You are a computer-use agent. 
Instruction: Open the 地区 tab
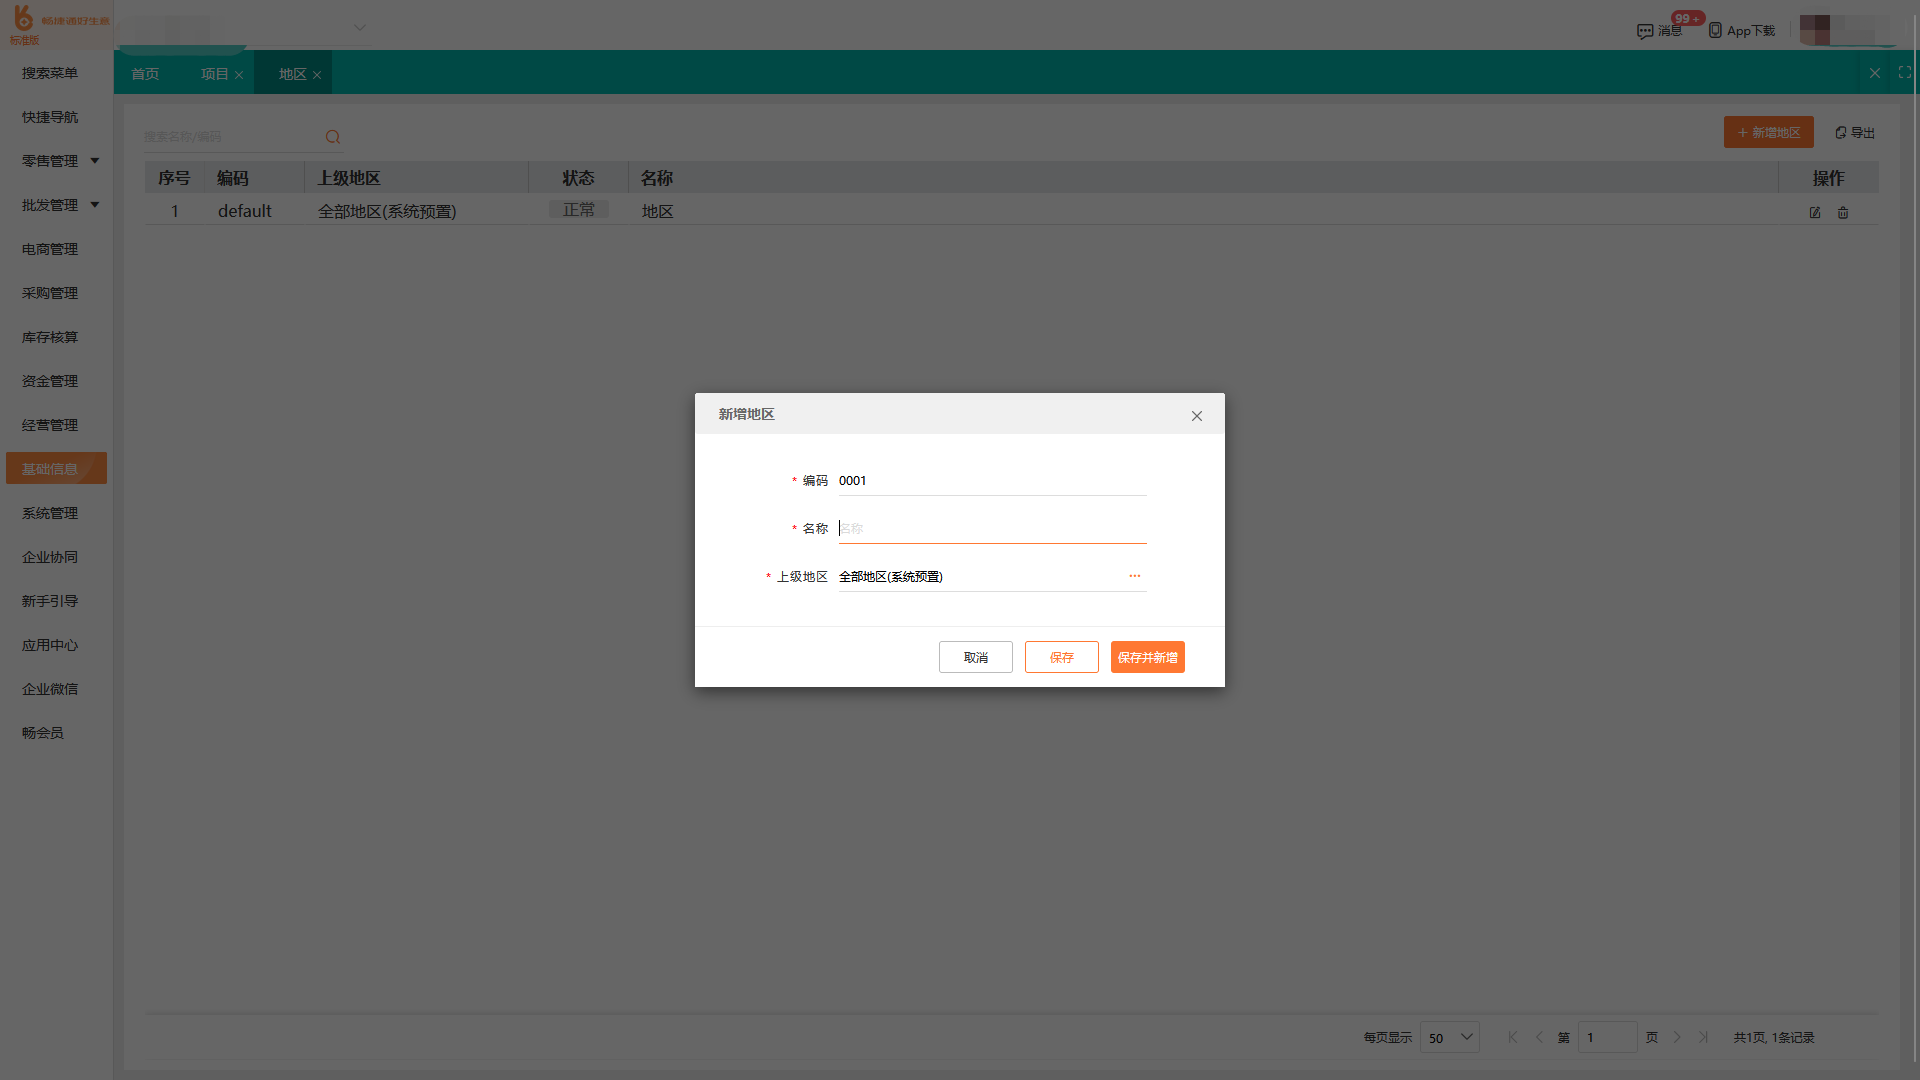291,74
